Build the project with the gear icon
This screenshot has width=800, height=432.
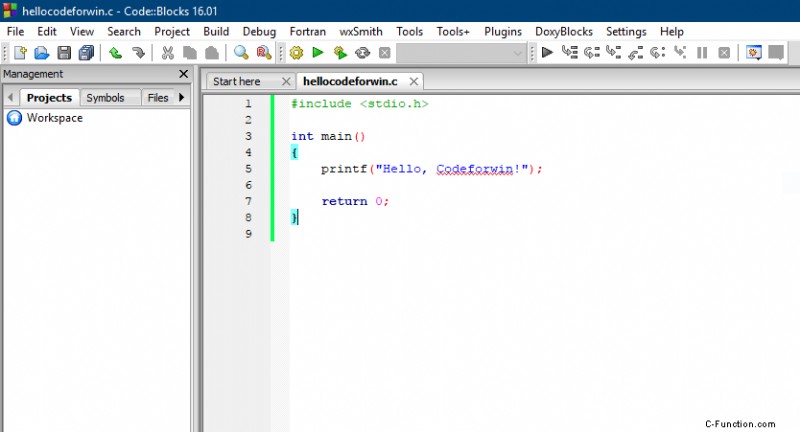[296, 53]
